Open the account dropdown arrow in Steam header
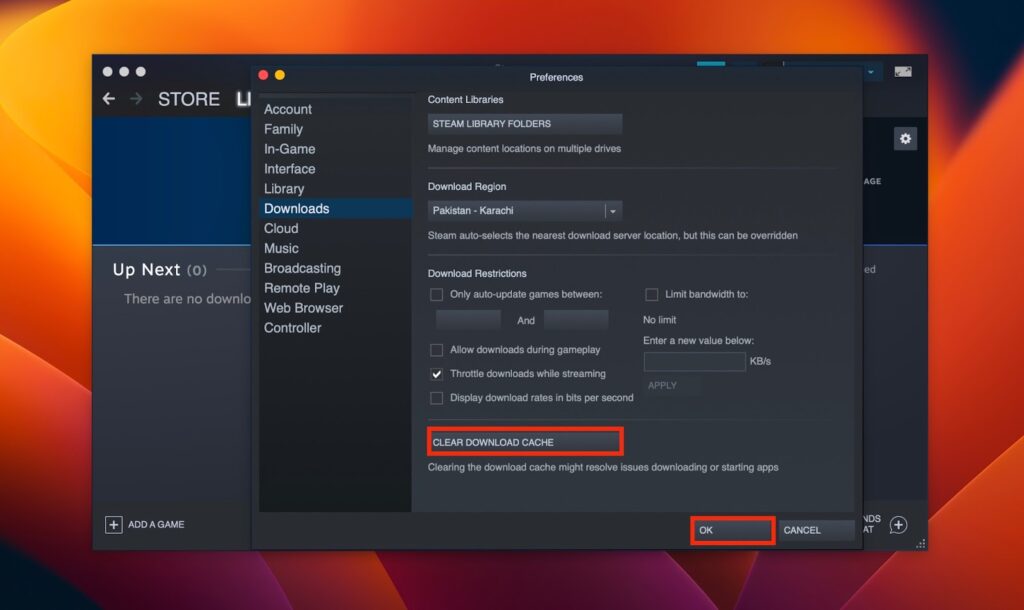Image resolution: width=1024 pixels, height=610 pixels. click(871, 72)
